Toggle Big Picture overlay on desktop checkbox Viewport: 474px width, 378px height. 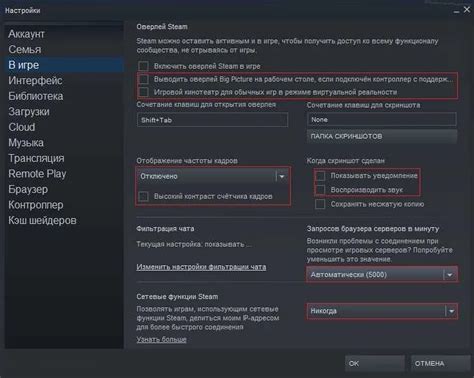(x=143, y=79)
